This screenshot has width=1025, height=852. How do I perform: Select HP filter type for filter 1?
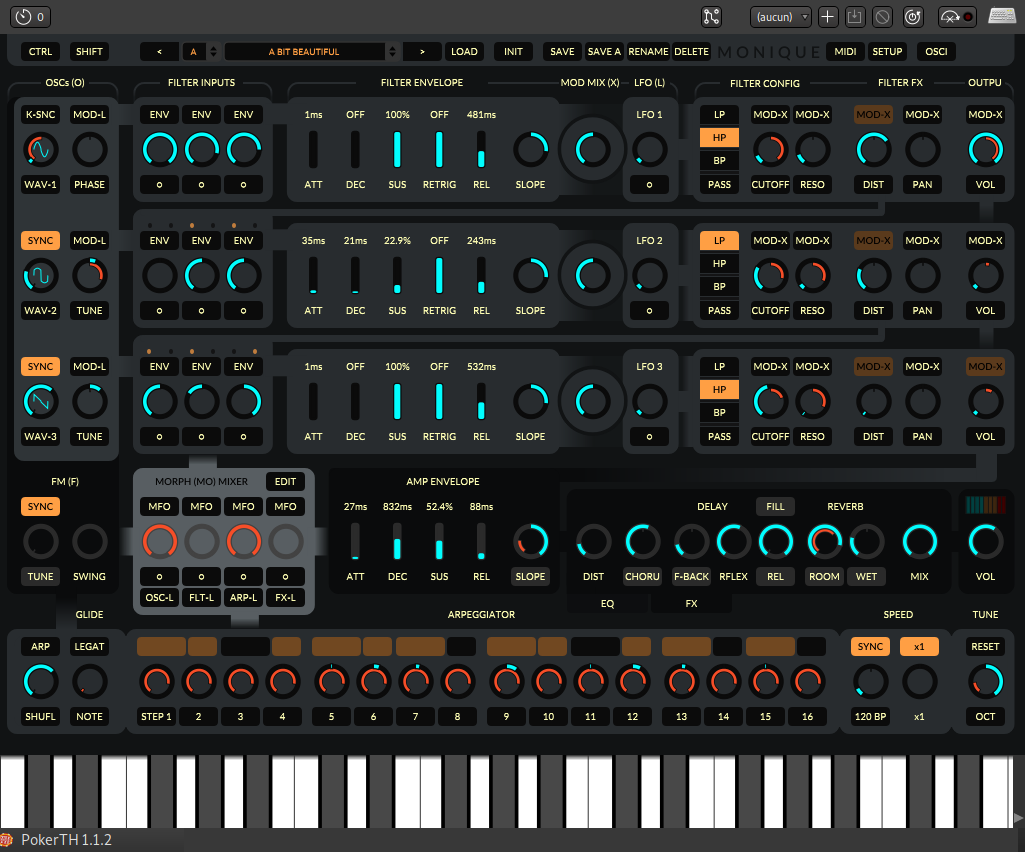tap(719, 138)
